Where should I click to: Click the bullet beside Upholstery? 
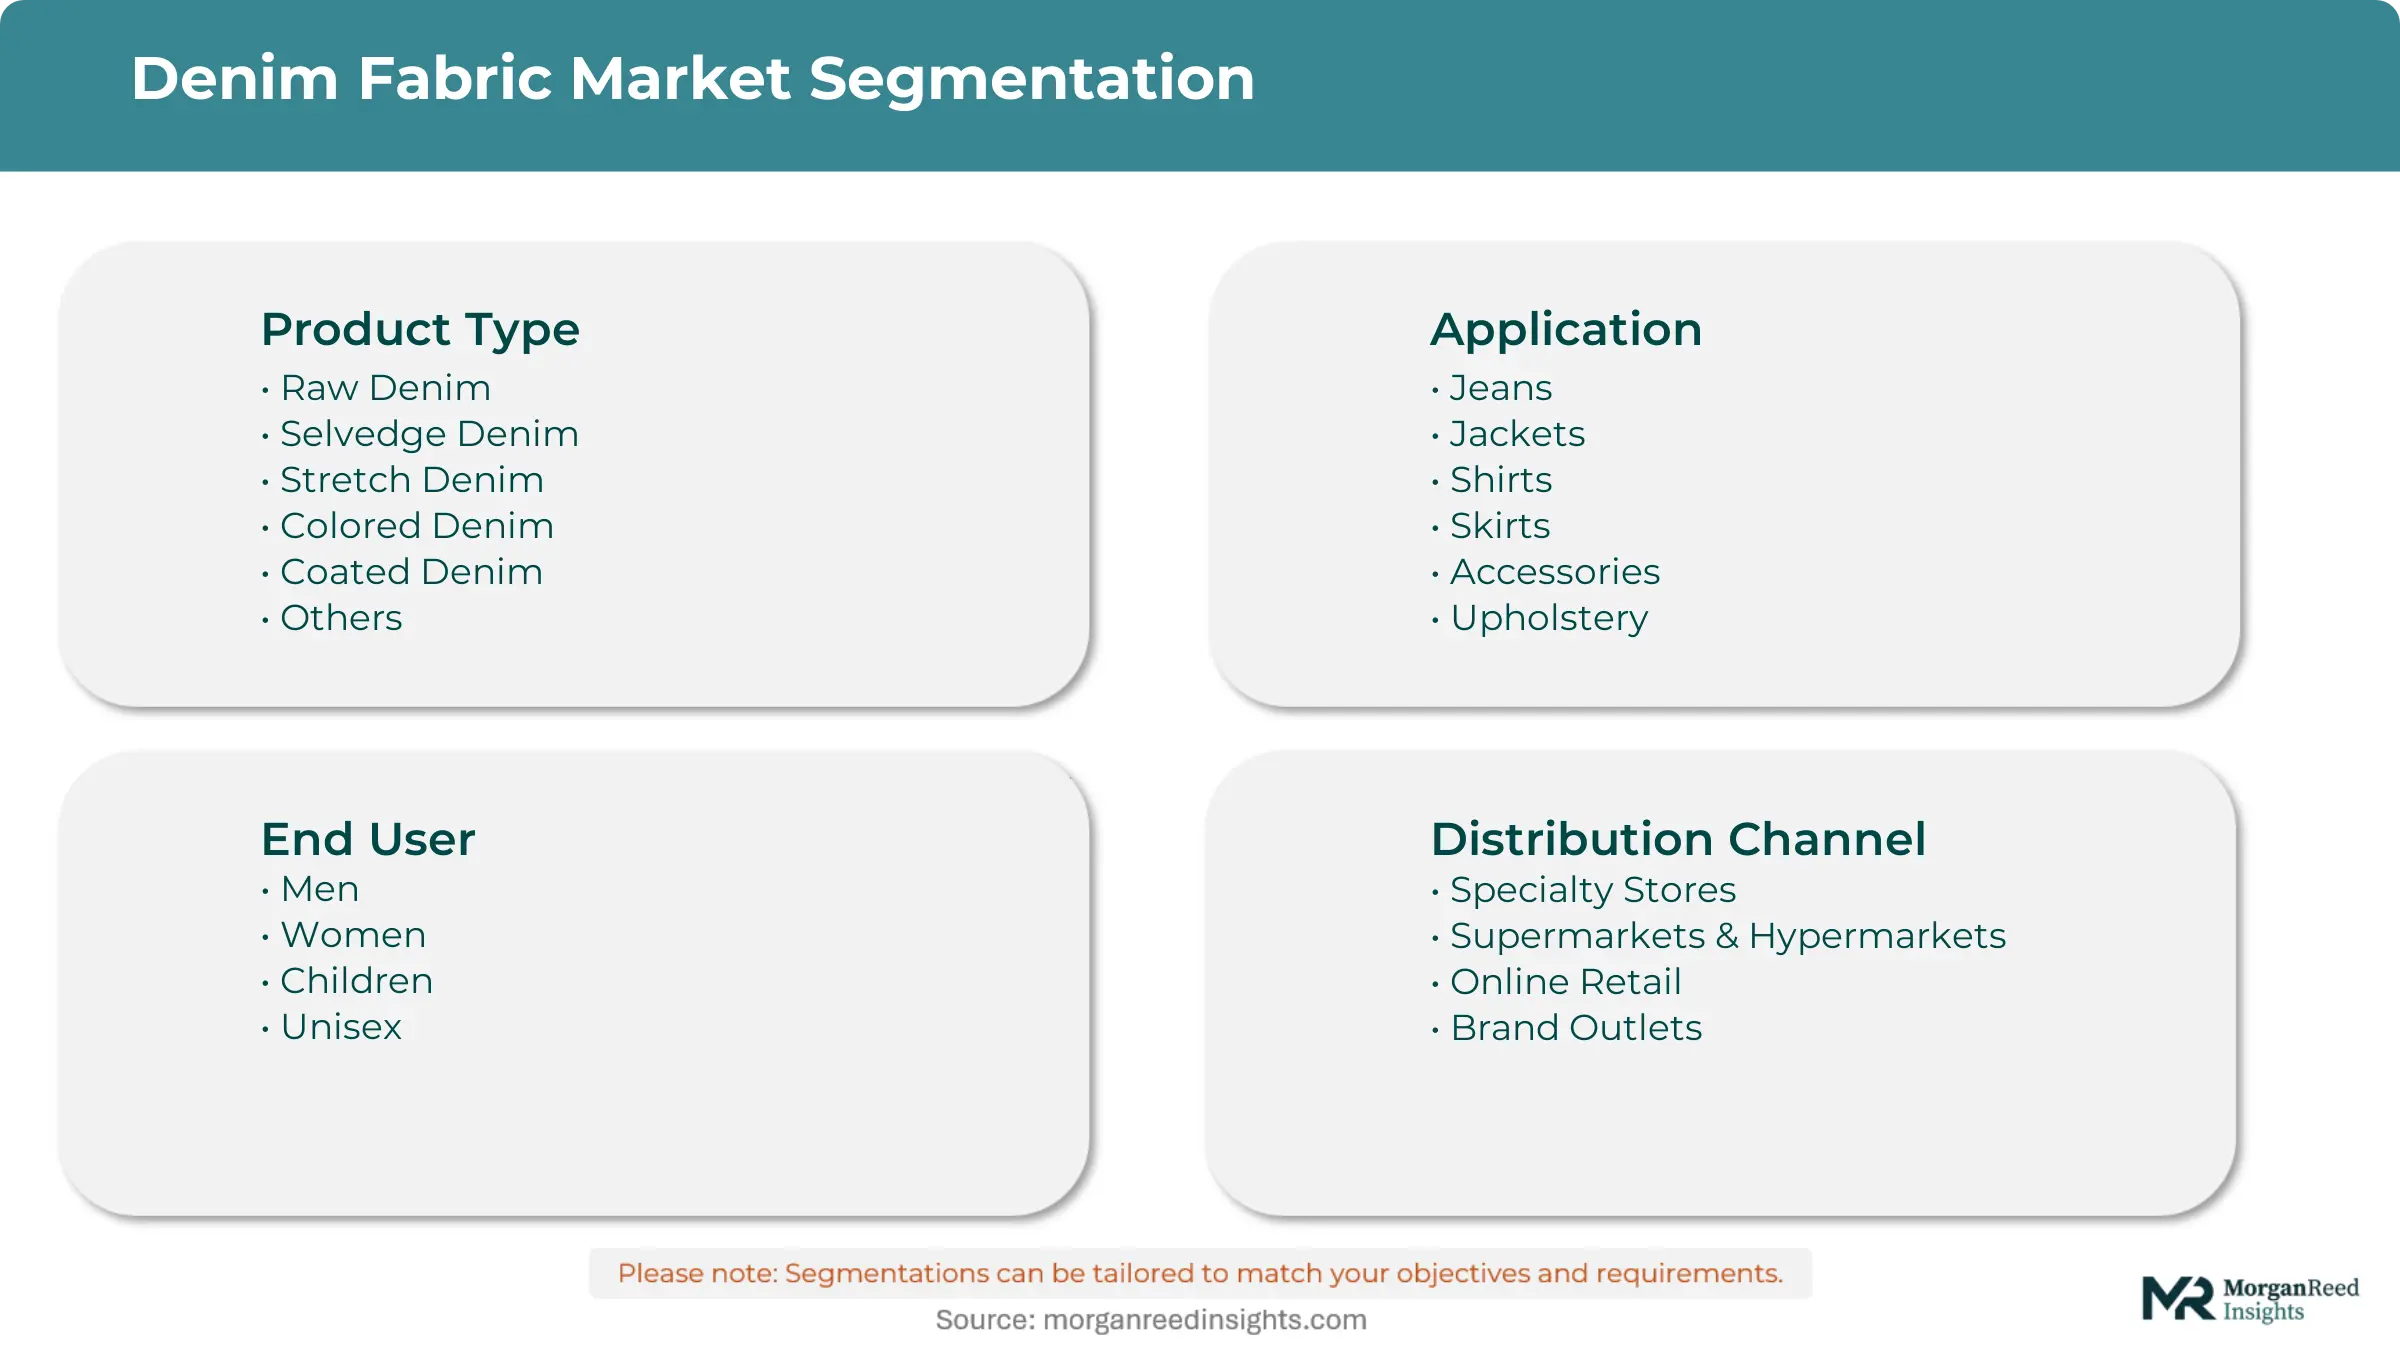(x=1437, y=620)
